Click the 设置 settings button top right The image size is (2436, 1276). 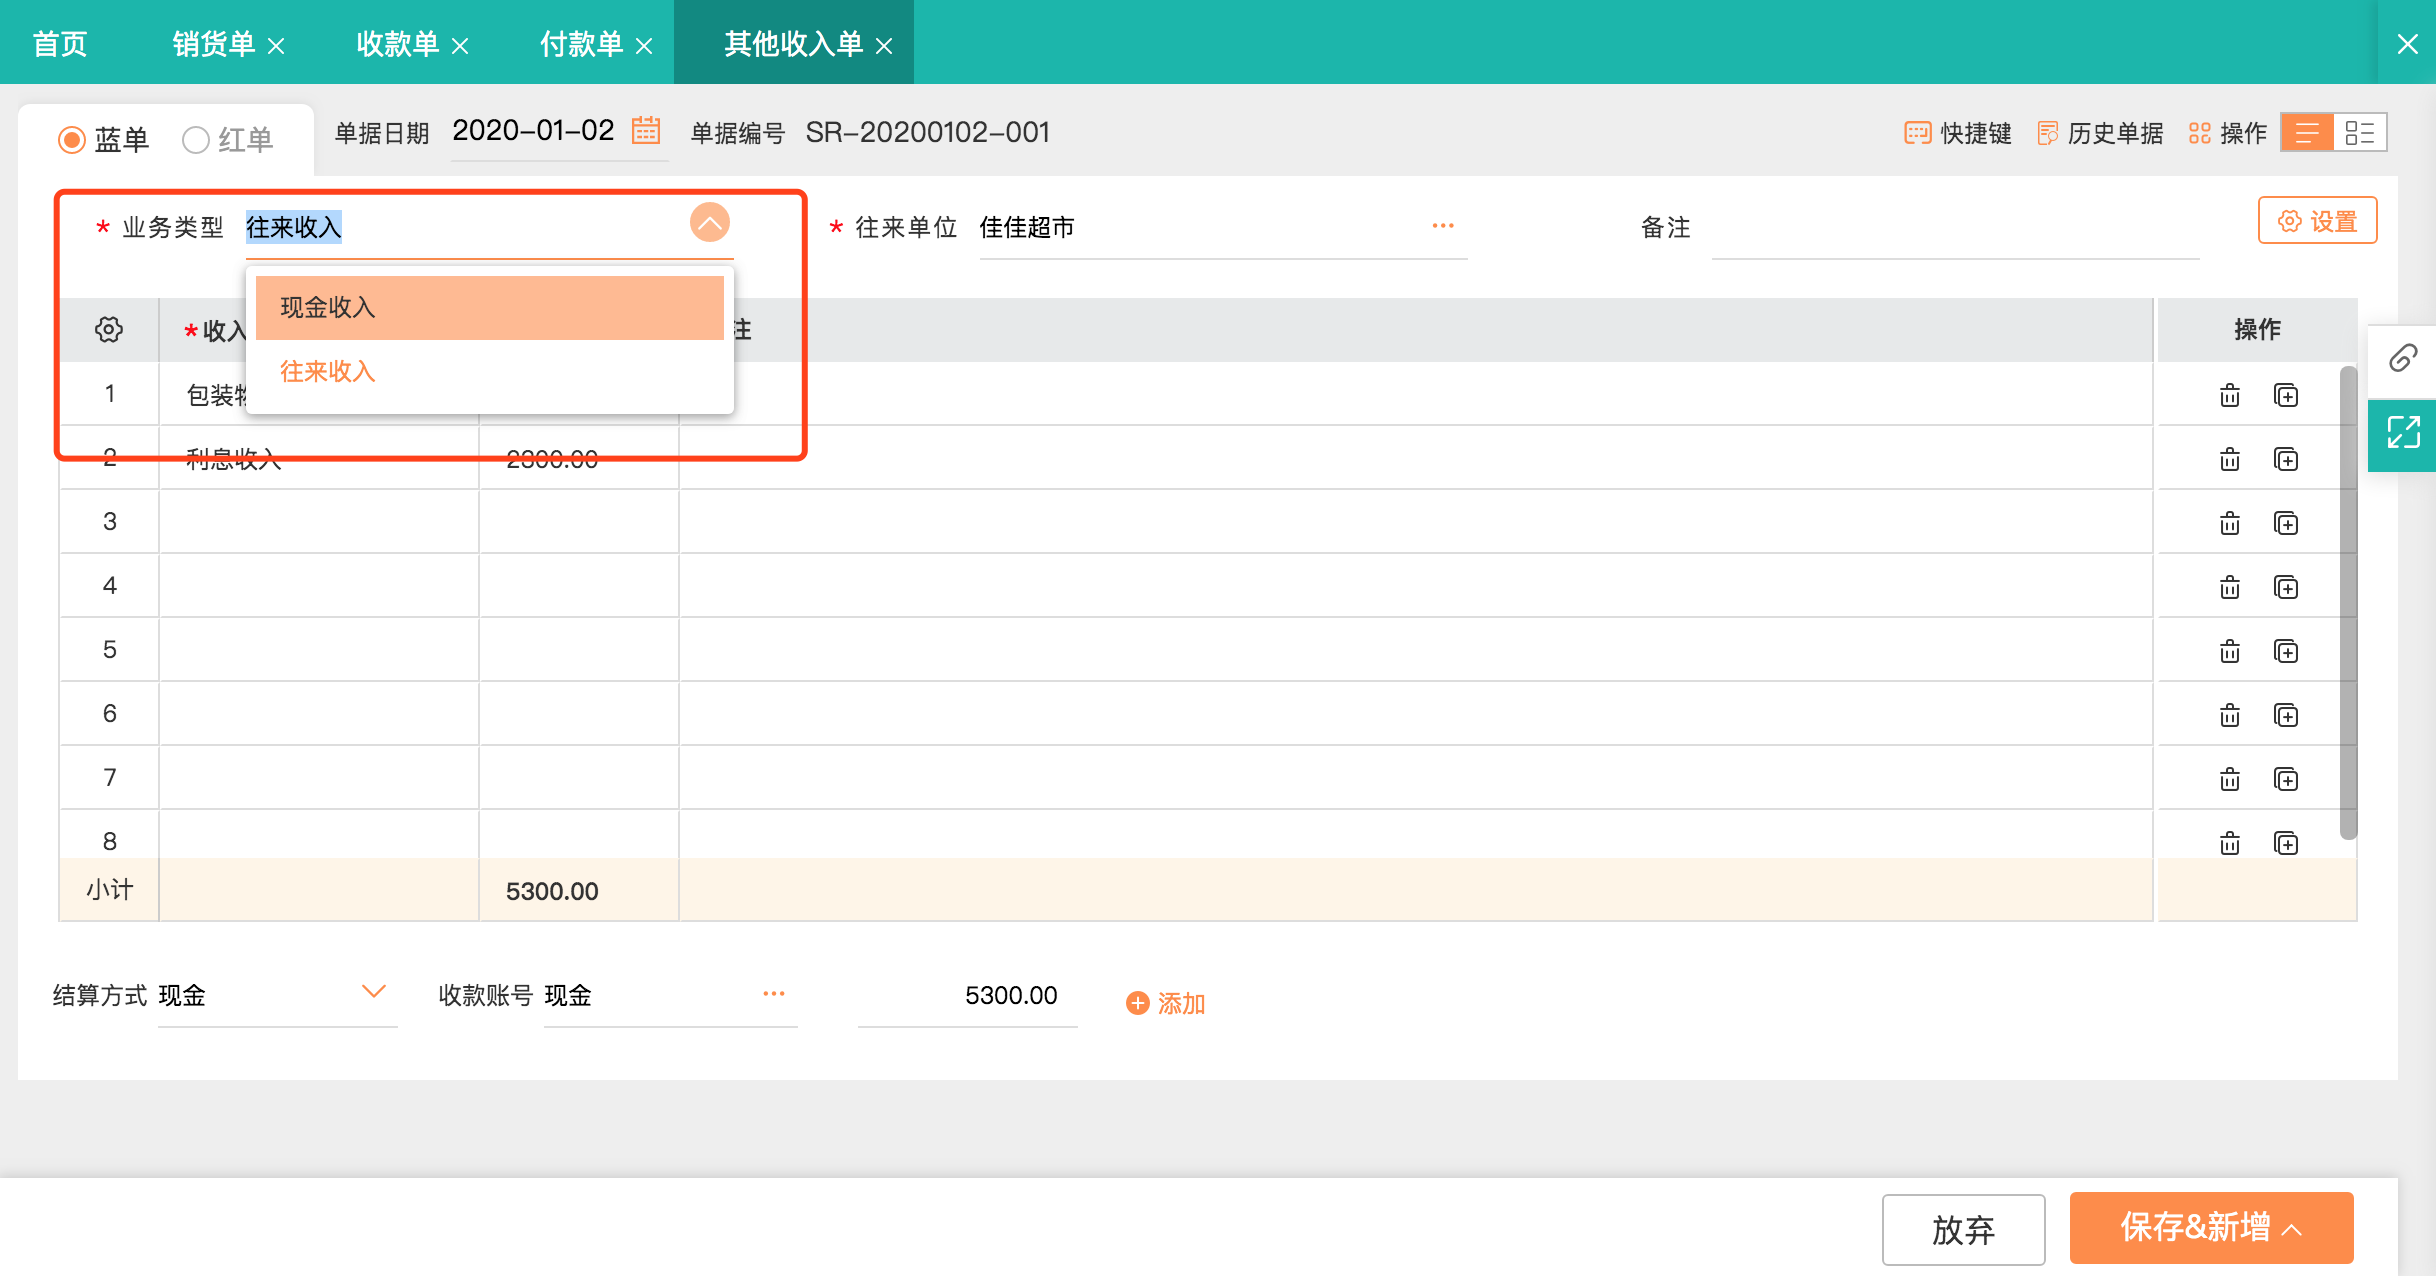point(2315,224)
